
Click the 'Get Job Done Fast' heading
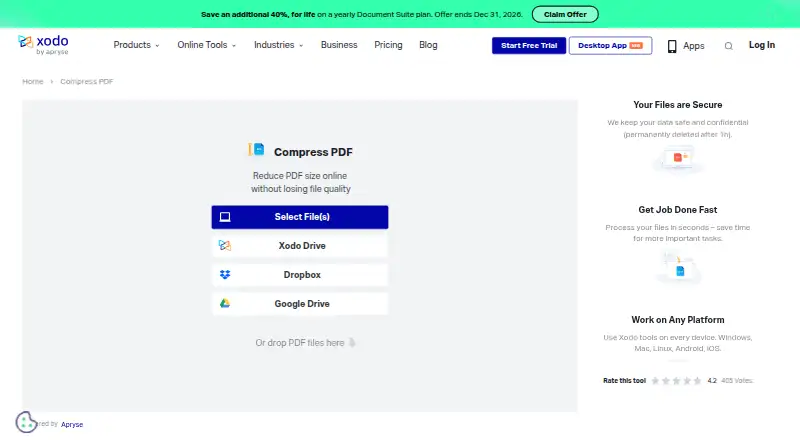point(678,210)
